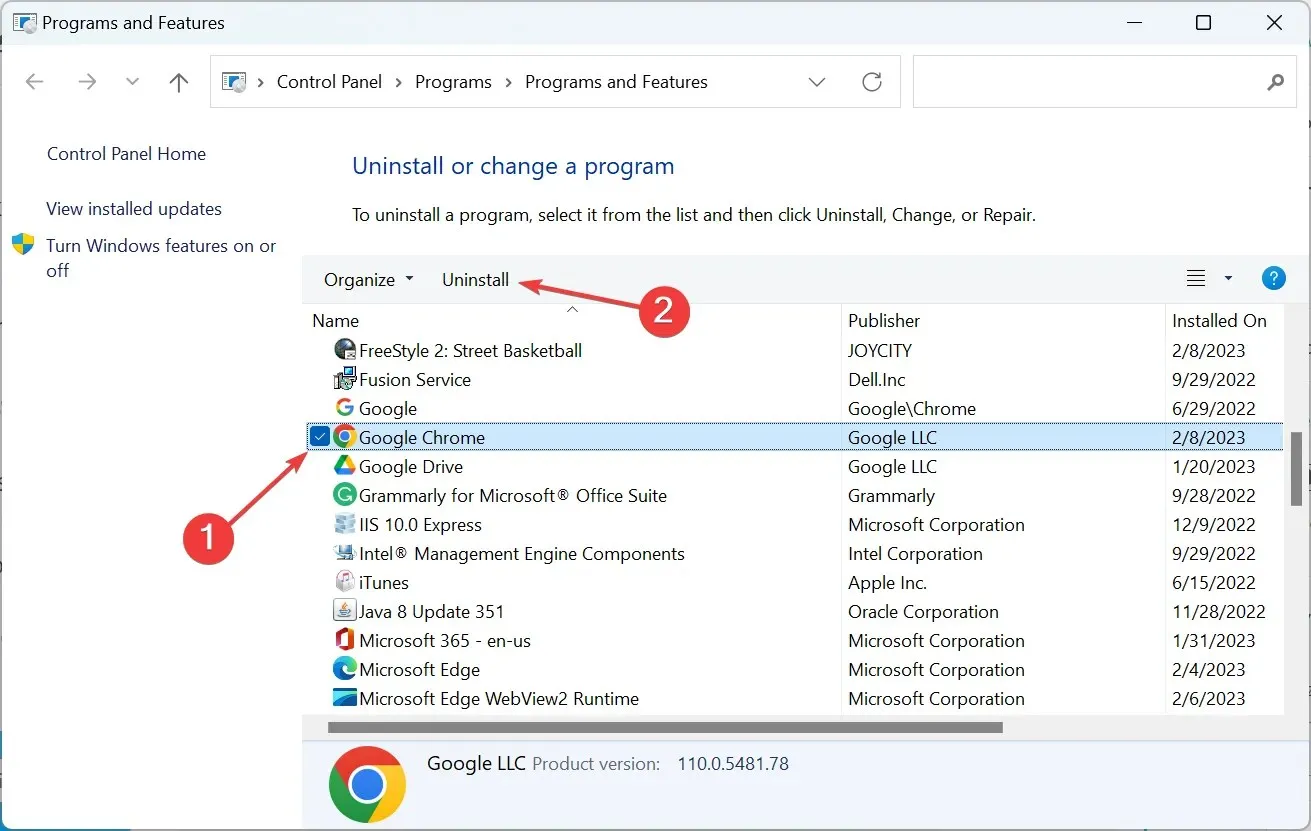Select the iTunes program name
Screen dimensions: 1311x831
[x=383, y=582]
